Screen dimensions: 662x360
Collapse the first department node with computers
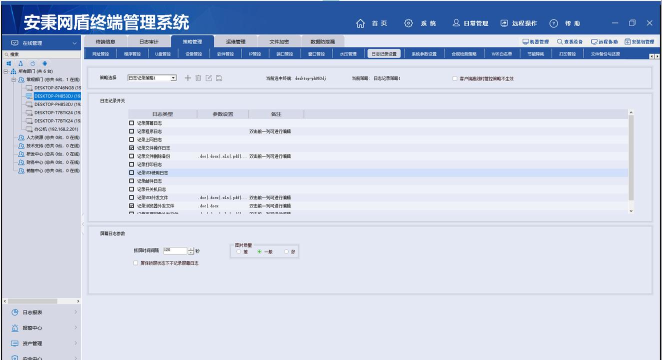click(14, 79)
